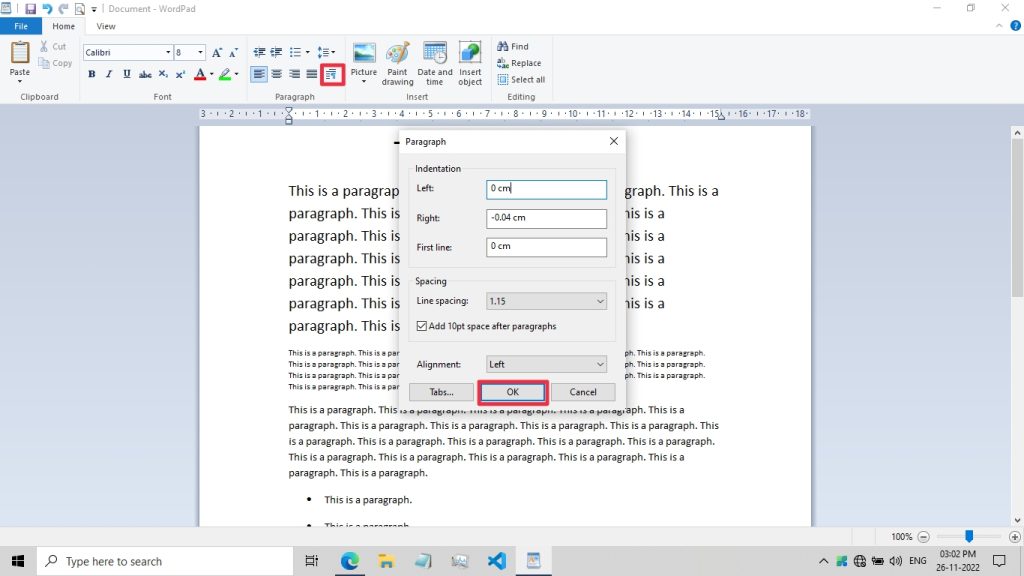
Task: Open the Paragraph settings icon in ribbon
Action: point(332,74)
